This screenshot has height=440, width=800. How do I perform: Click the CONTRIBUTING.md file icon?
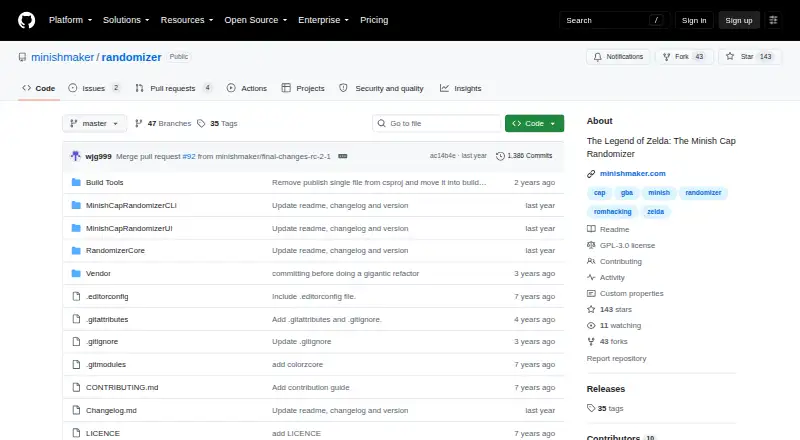[76, 387]
